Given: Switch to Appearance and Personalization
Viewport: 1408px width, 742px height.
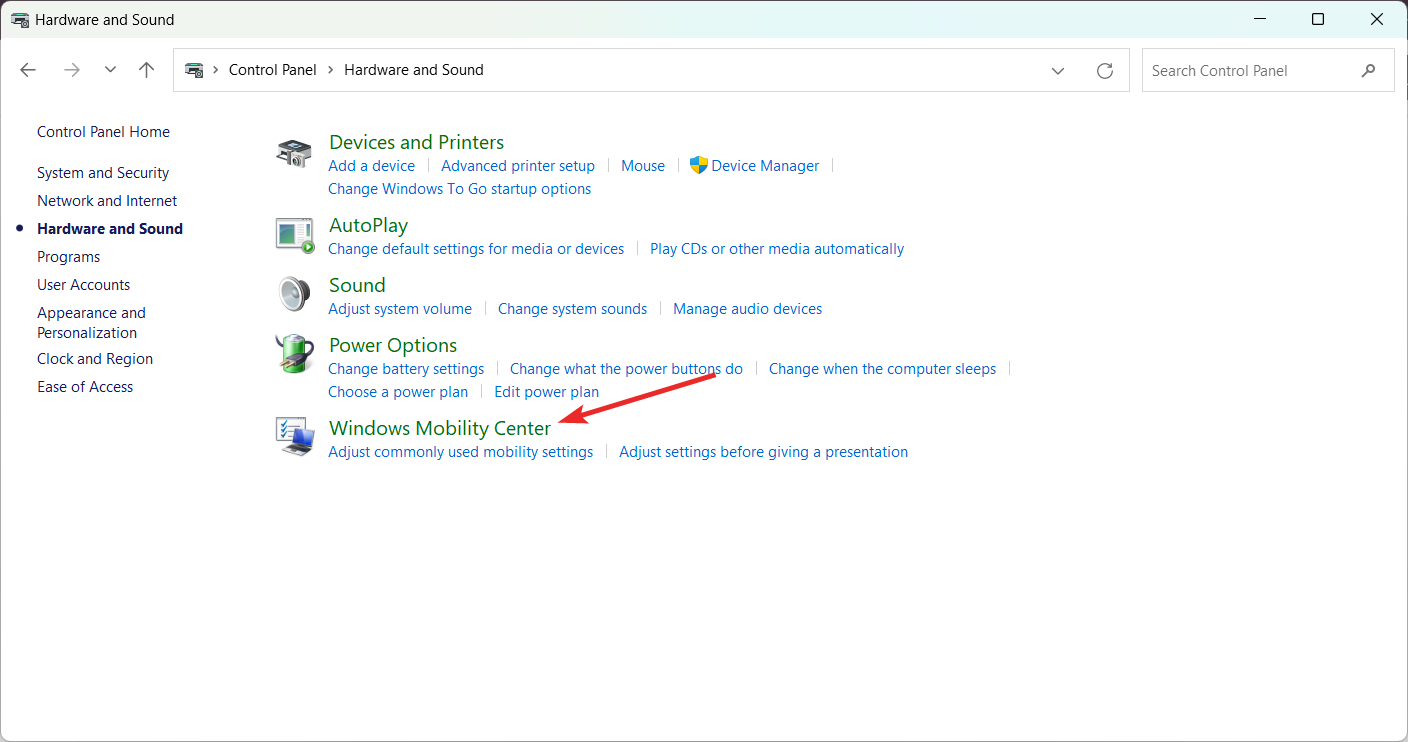Looking at the screenshot, I should coord(91,322).
